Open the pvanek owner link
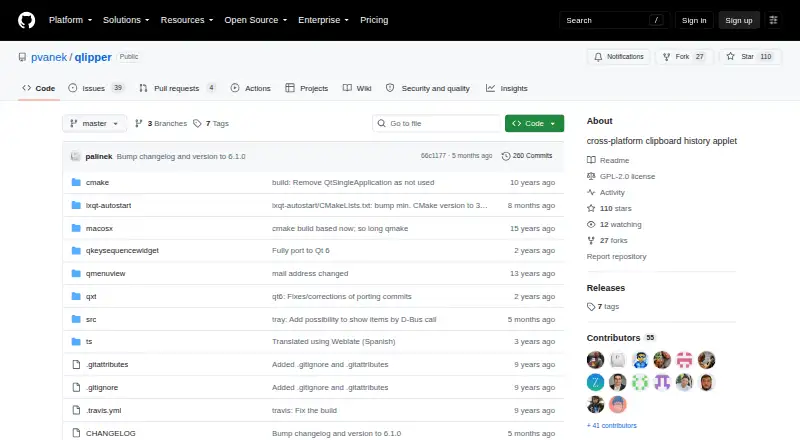This screenshot has width=800, height=440. tap(49, 57)
